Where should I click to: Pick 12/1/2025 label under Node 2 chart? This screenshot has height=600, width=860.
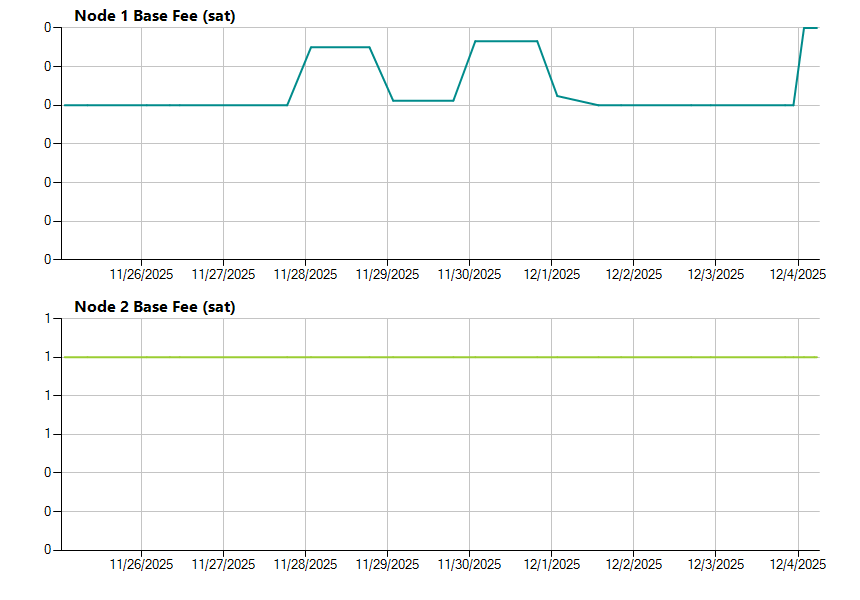tap(551, 565)
